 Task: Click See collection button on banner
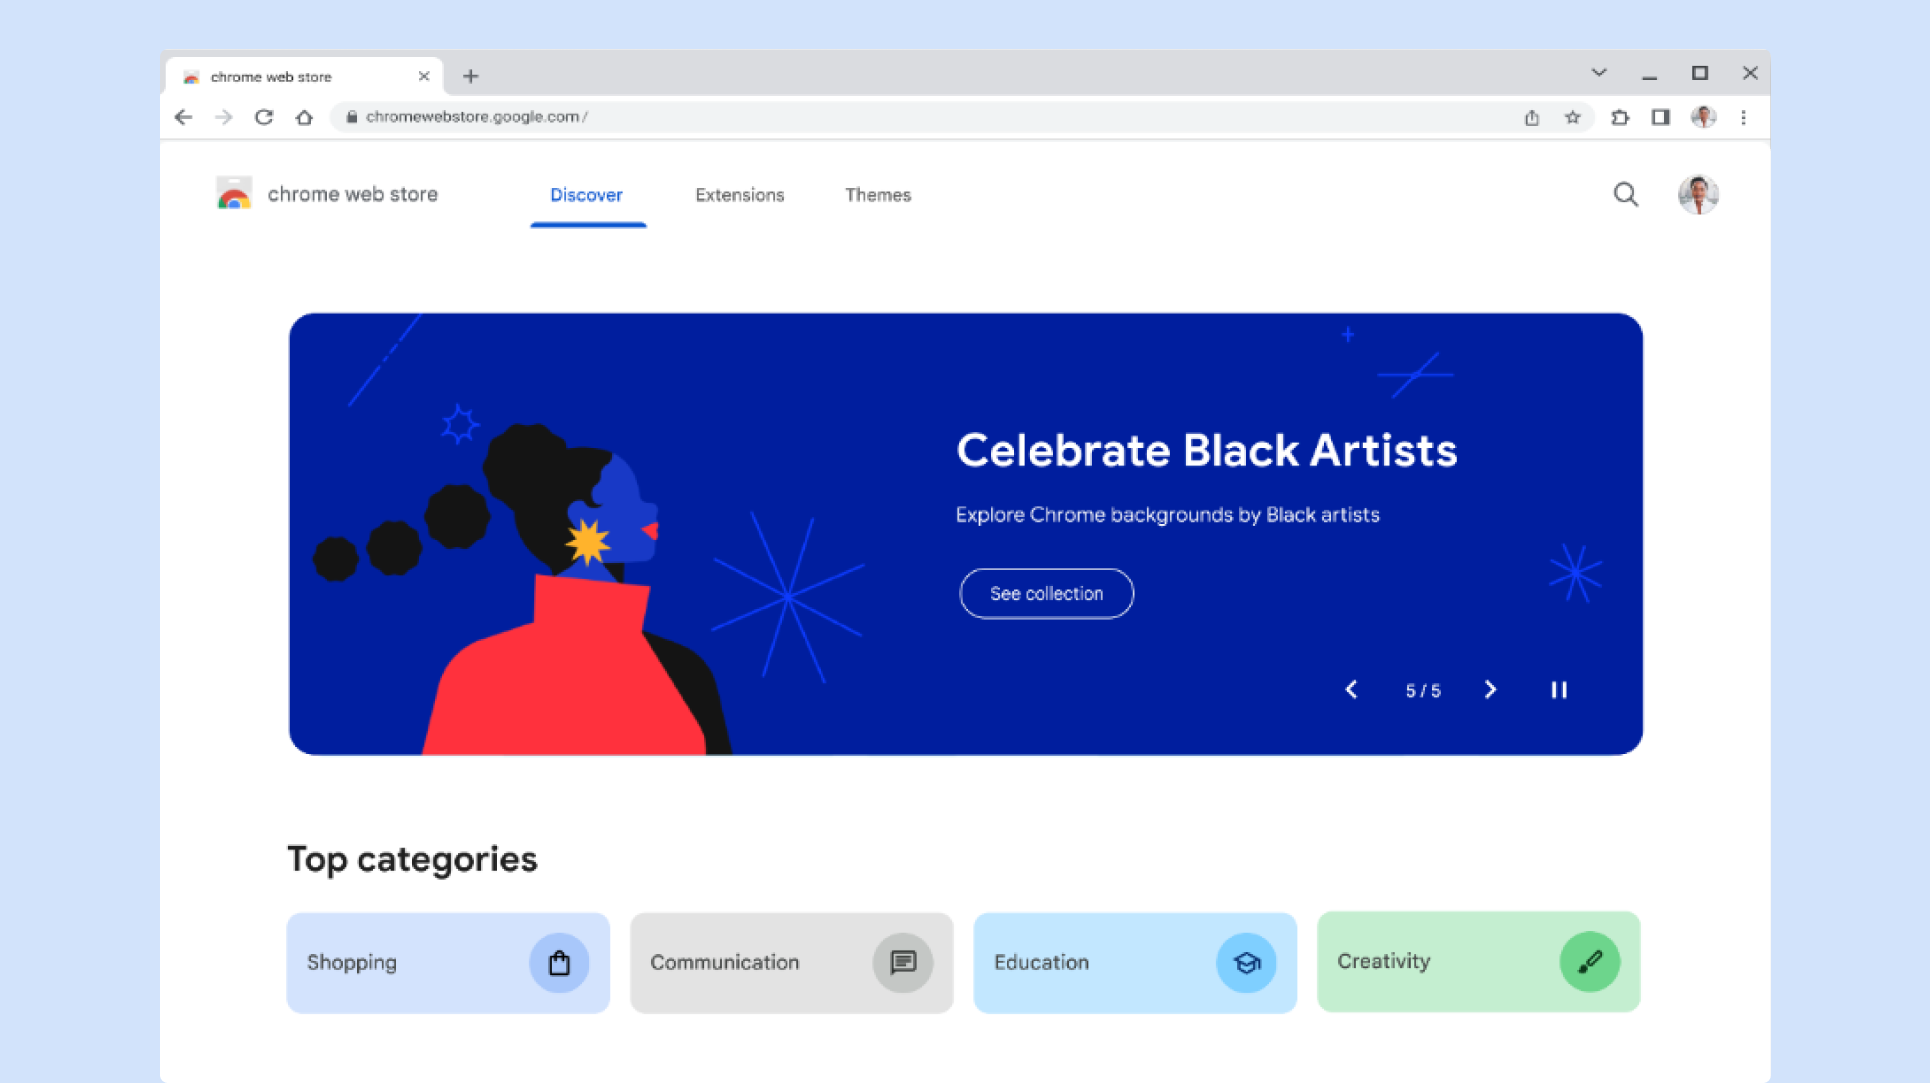(1047, 593)
